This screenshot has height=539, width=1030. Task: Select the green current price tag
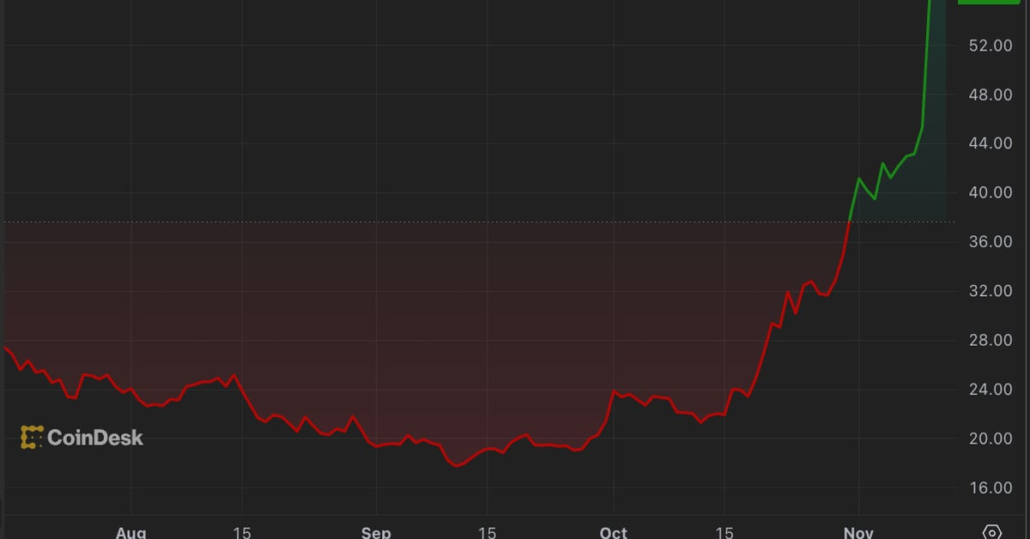[988, 2]
